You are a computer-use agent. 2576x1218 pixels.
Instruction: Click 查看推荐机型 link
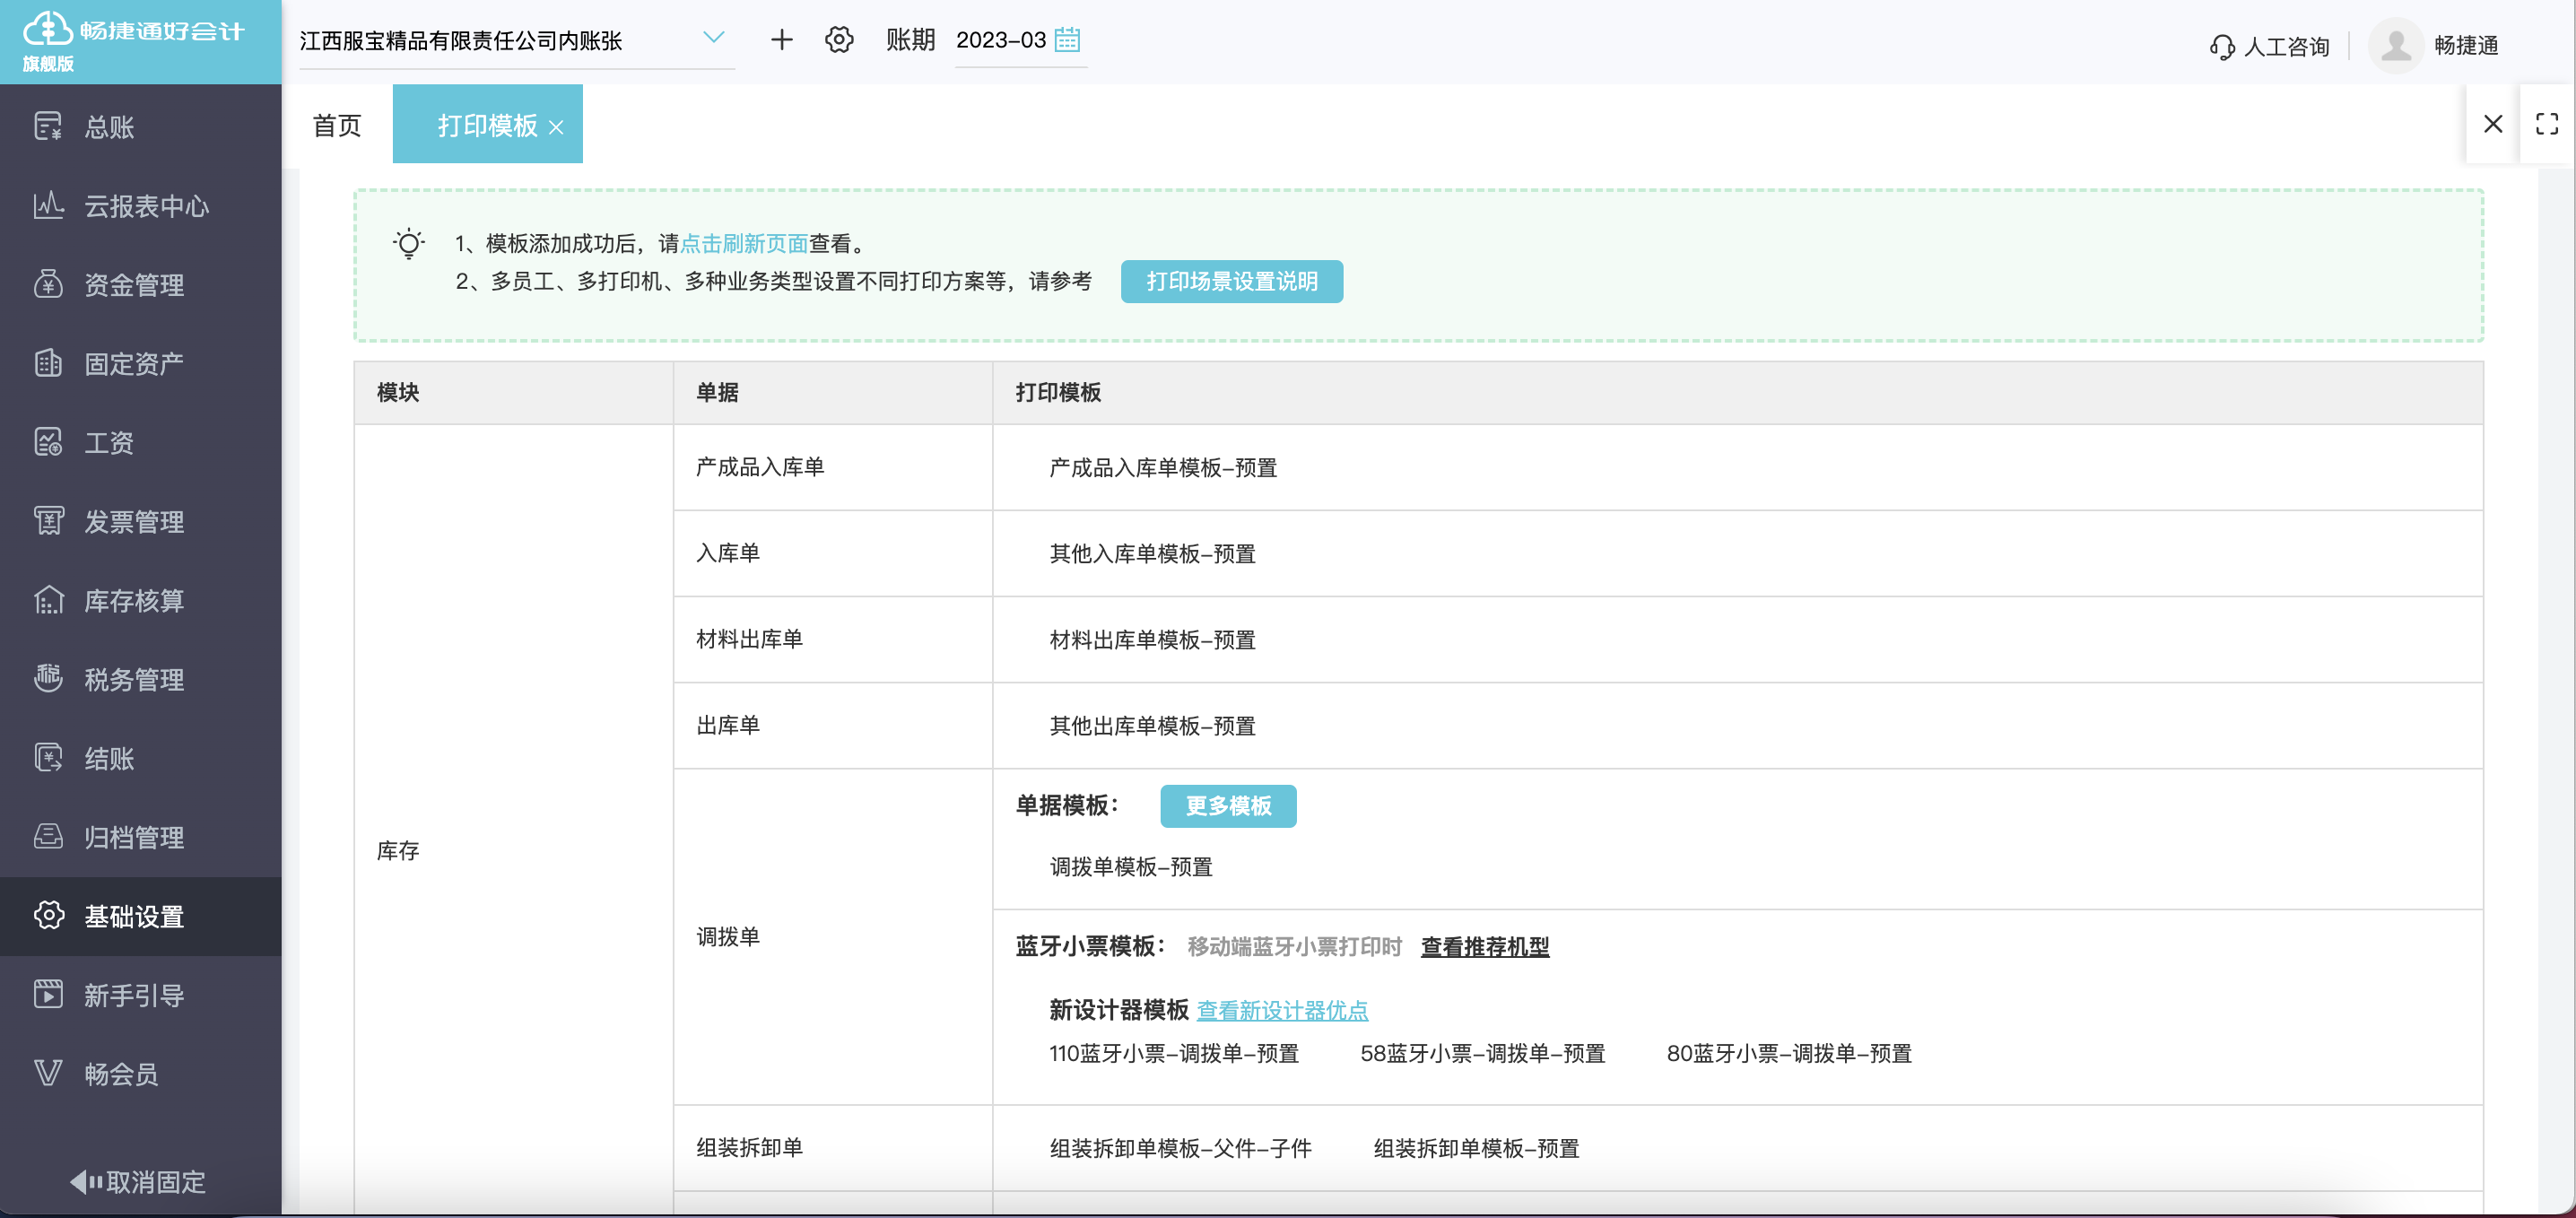tap(1487, 947)
